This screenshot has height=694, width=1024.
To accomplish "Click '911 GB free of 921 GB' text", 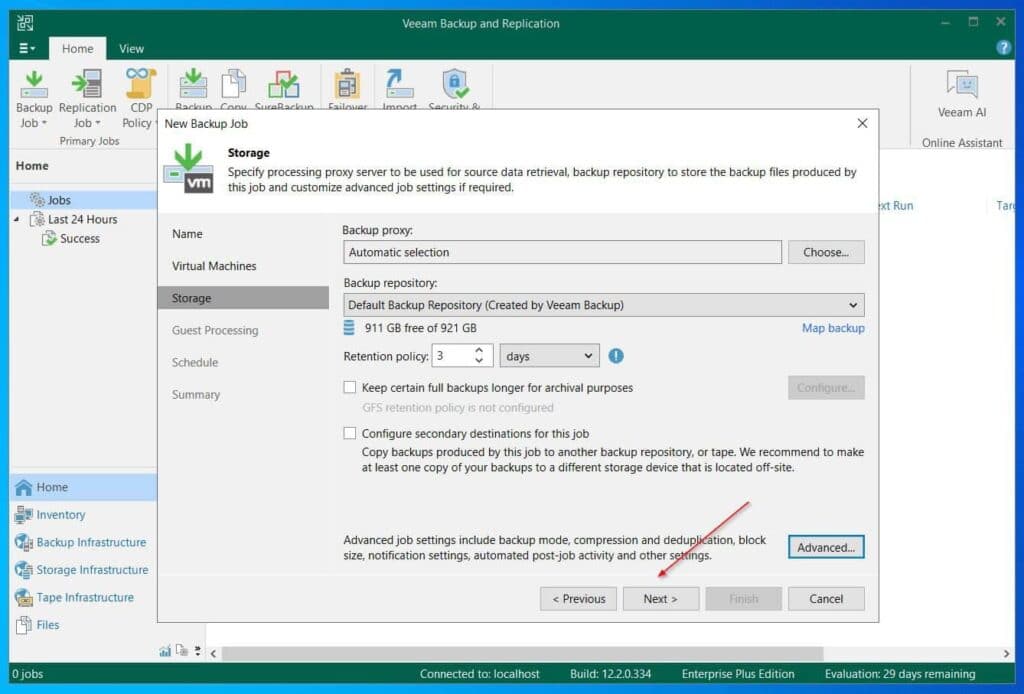I will coord(421,328).
